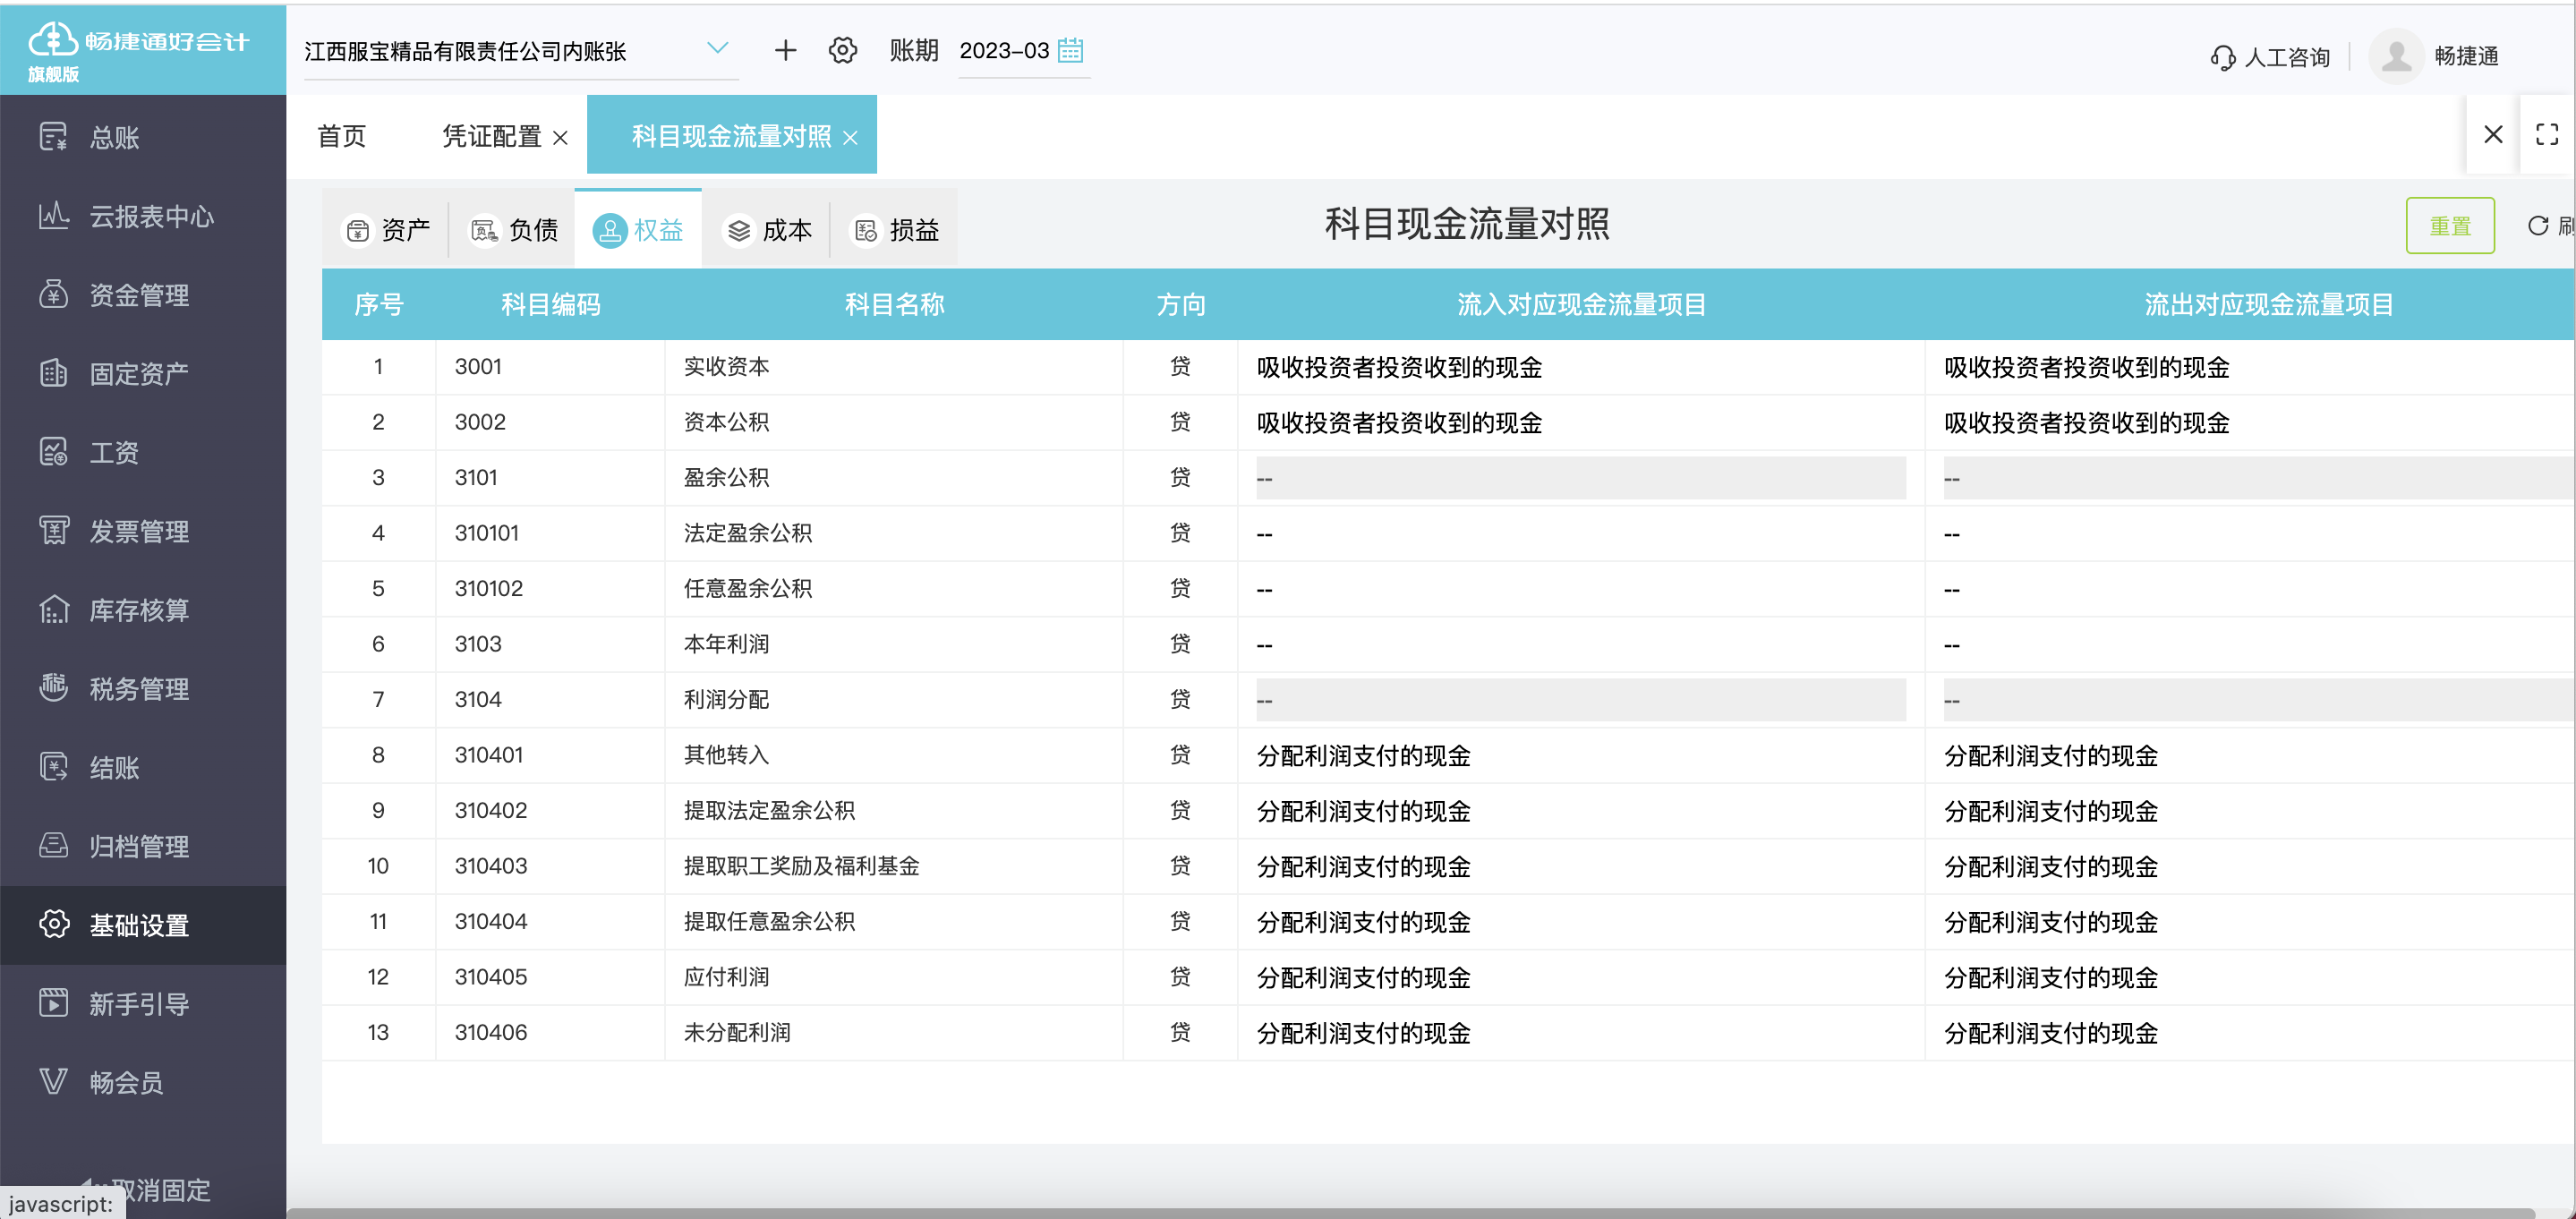The width and height of the screenshot is (2576, 1219).
Task: Click add new account button
Action: tap(784, 49)
